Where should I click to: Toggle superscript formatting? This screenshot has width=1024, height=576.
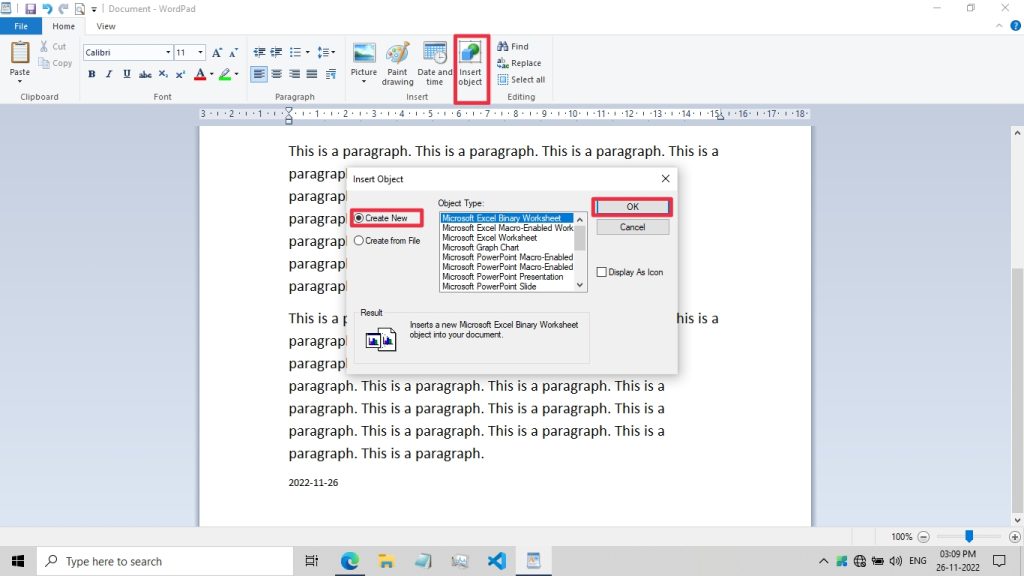pyautogui.click(x=180, y=74)
